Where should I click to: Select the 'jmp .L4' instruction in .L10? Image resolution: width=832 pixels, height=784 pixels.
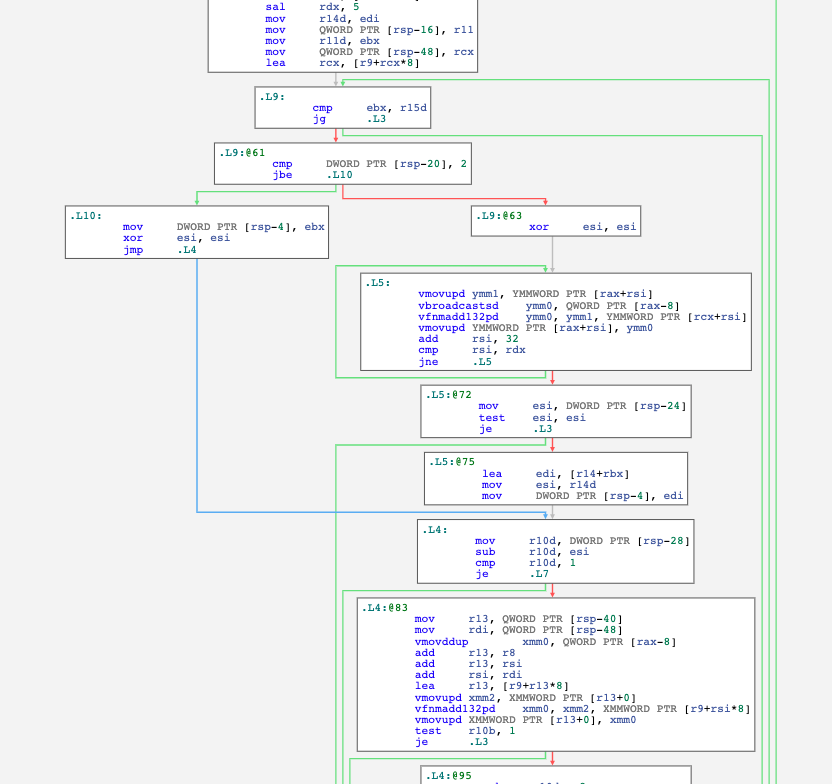[x=159, y=250]
